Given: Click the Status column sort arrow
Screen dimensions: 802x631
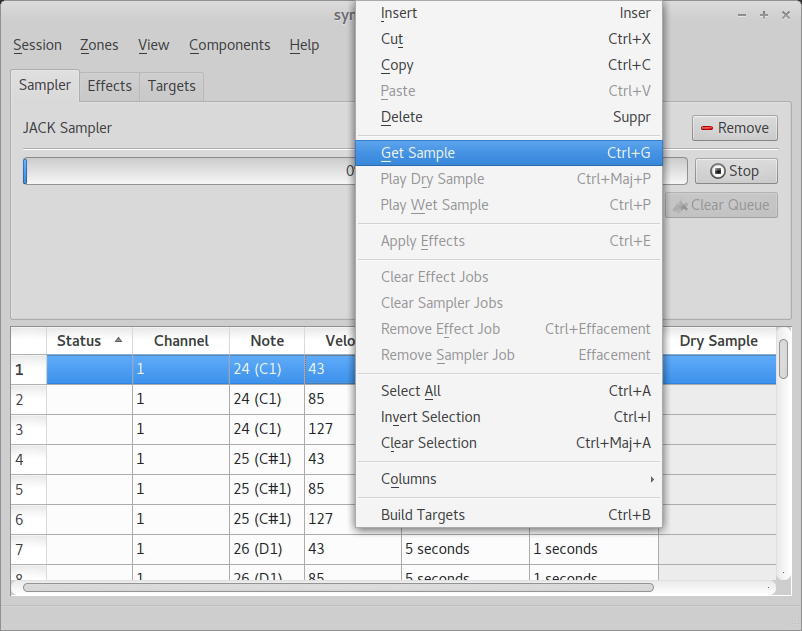Looking at the screenshot, I should [118, 341].
